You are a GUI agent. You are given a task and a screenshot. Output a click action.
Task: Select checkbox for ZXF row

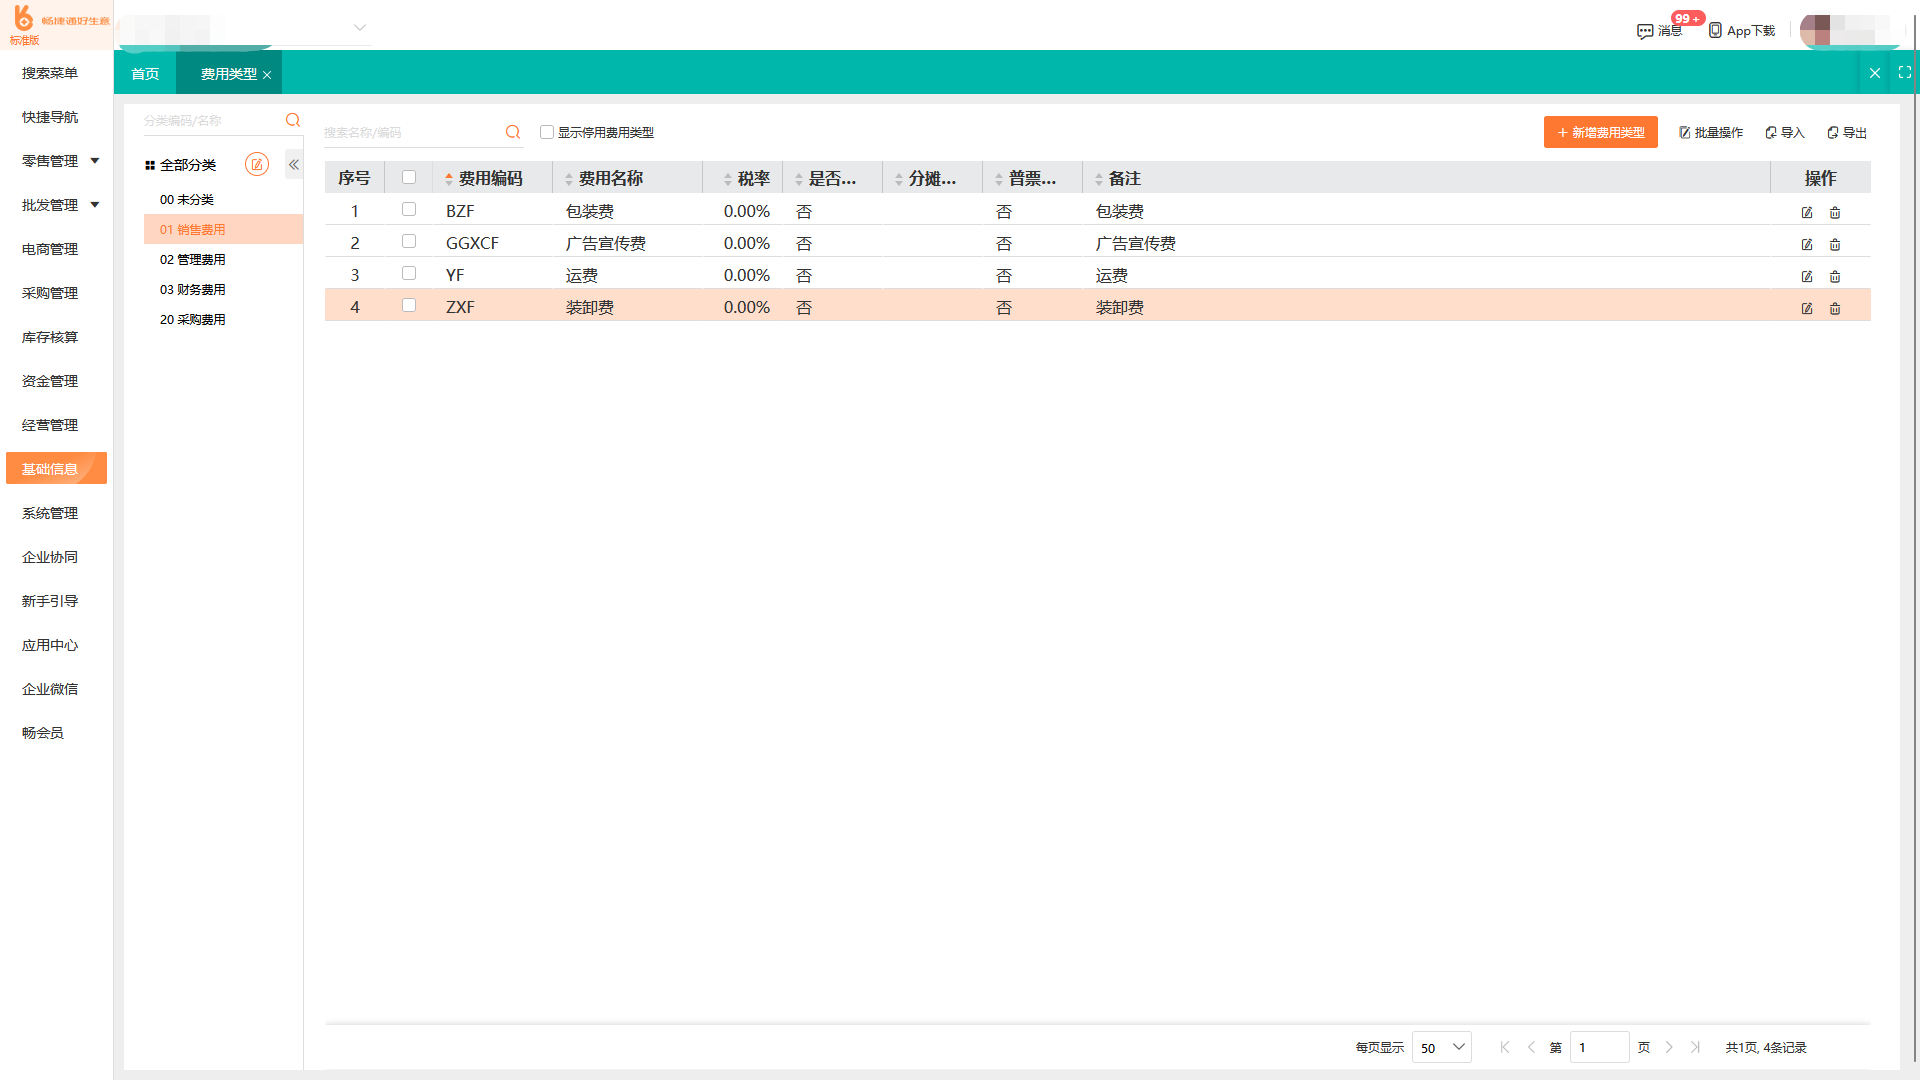pyautogui.click(x=409, y=306)
